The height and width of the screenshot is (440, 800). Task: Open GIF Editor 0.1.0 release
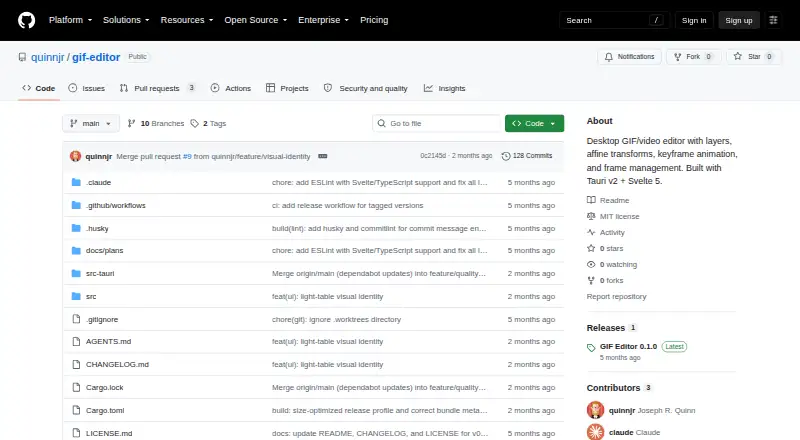pos(628,346)
